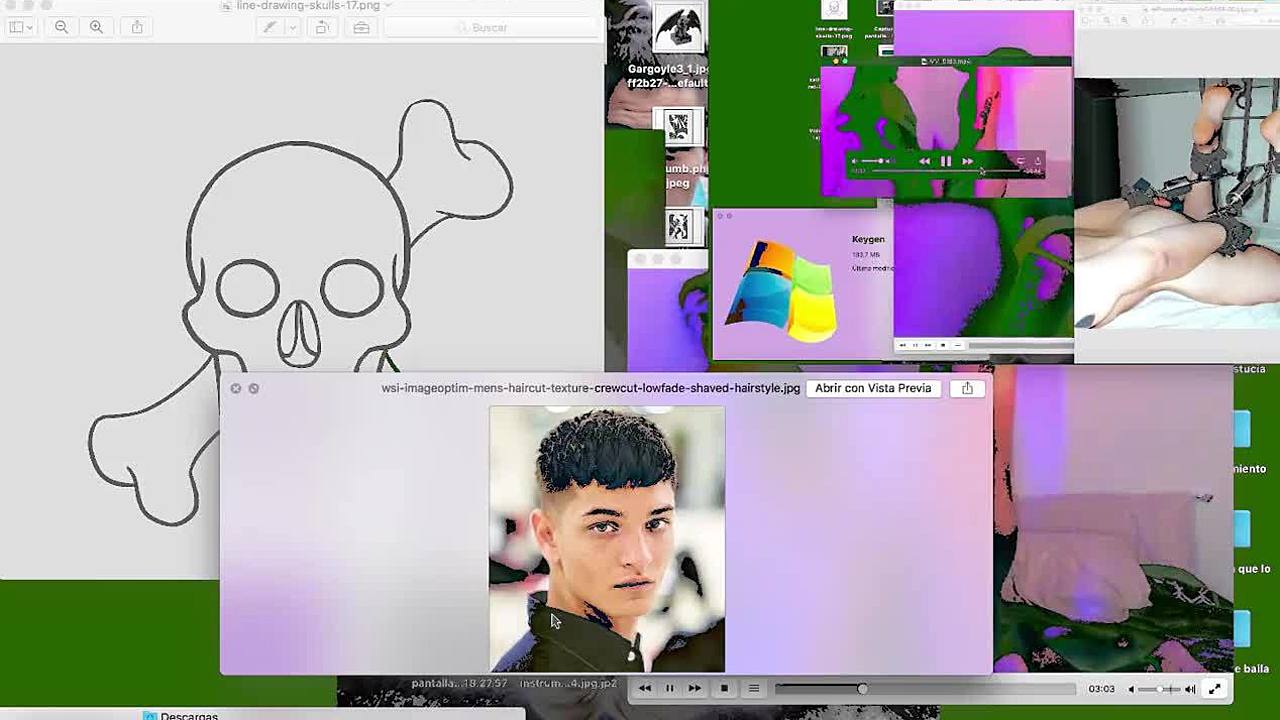Select the markup pen tool in Preview
The width and height of the screenshot is (1280, 720).
pos(269,27)
